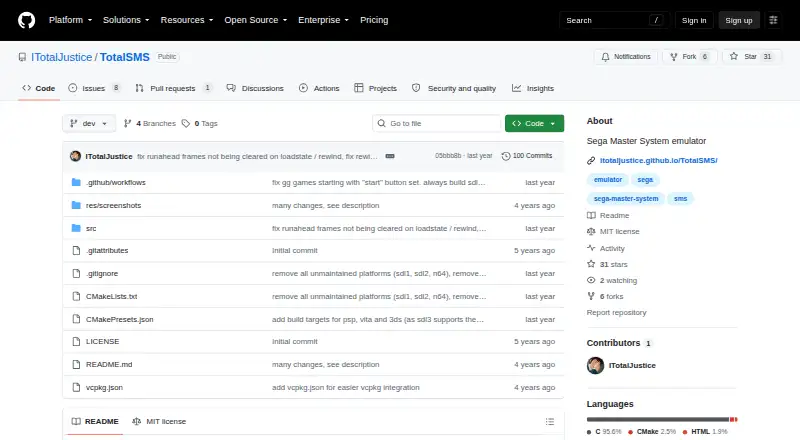Click the GitHub logo home icon
This screenshot has height=440, width=800.
click(27, 20)
